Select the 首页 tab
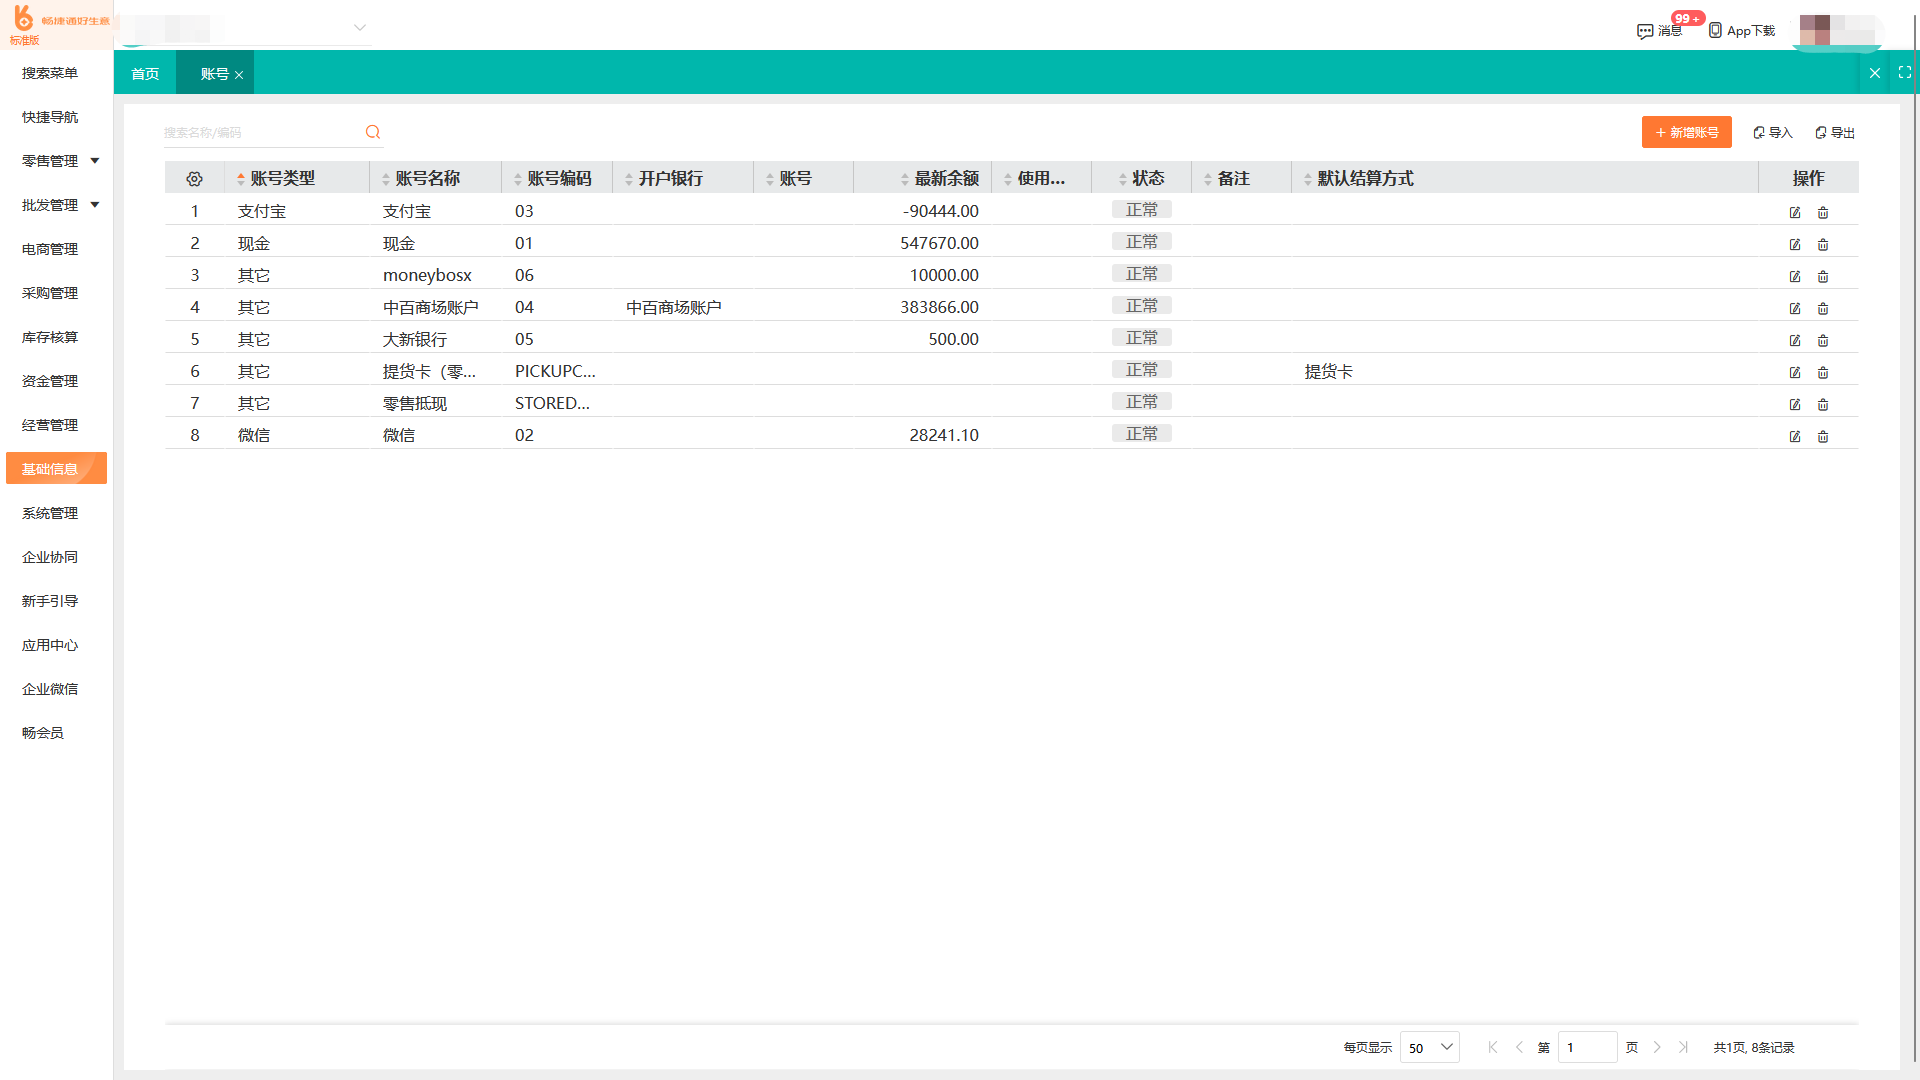 [x=145, y=73]
